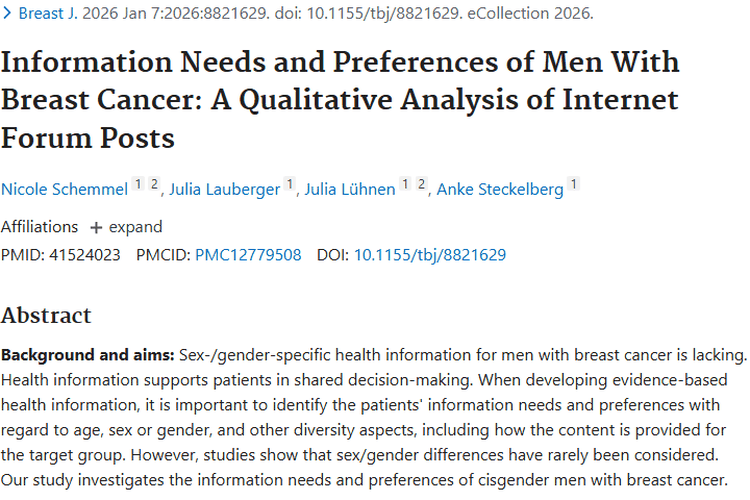Open Julia Lühnen author link

(350, 189)
